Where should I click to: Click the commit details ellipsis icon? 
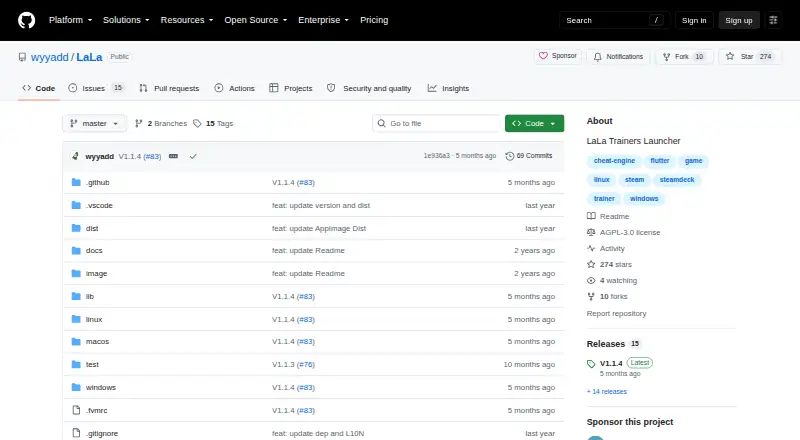(173, 156)
